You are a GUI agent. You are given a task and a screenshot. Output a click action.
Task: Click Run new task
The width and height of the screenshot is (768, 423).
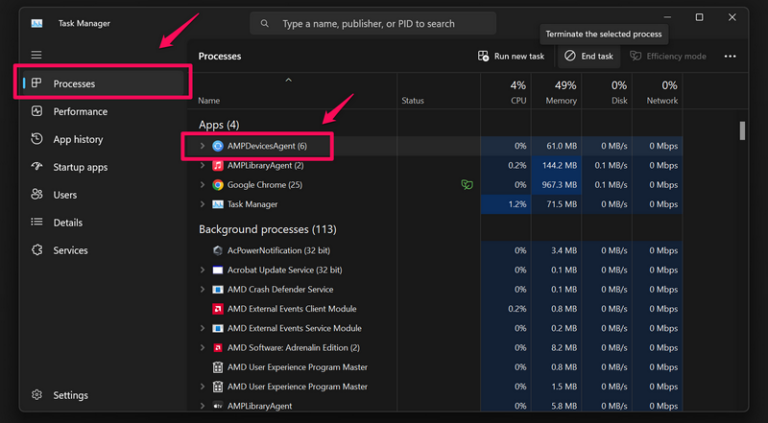(511, 57)
